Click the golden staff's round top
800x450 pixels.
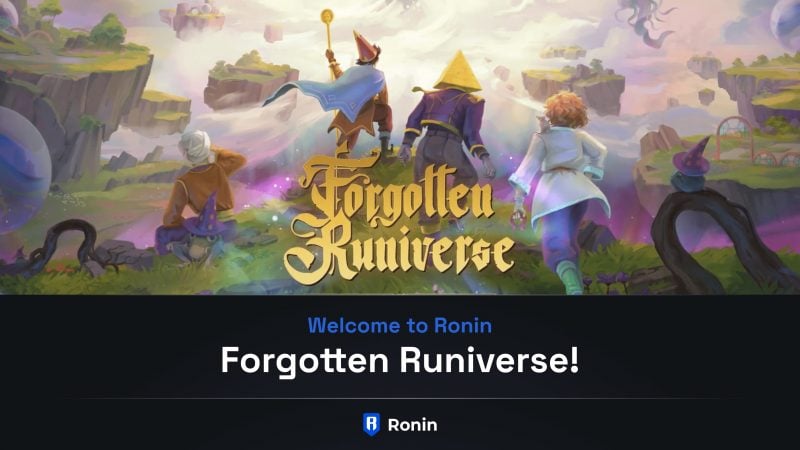tap(327, 16)
